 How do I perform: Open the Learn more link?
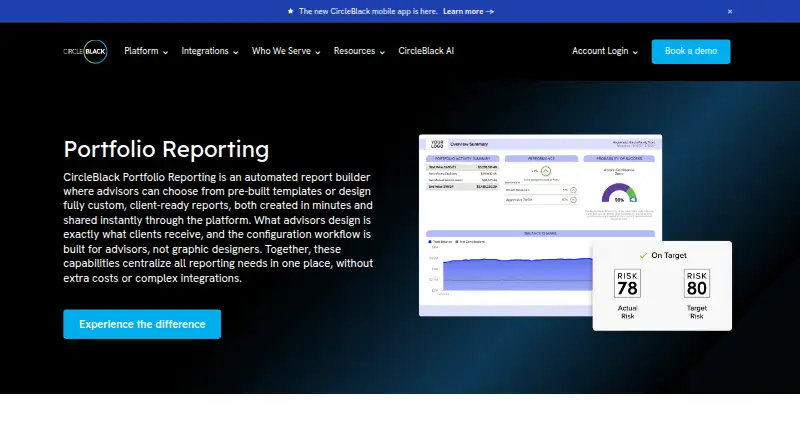pos(468,11)
